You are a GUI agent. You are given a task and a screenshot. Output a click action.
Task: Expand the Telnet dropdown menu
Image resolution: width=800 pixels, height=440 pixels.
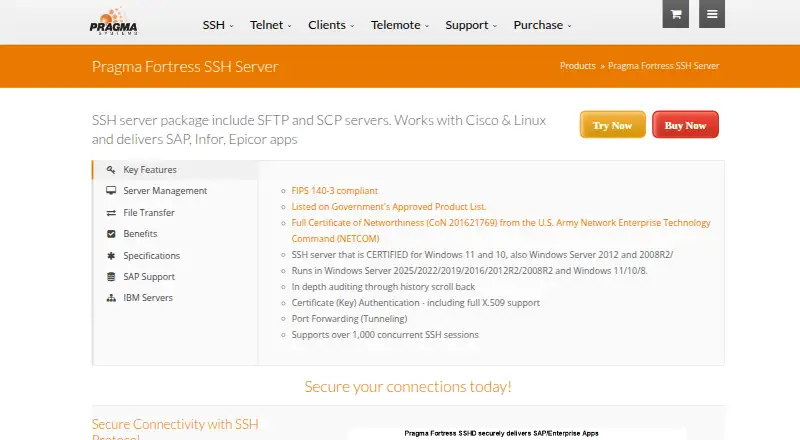[x=270, y=25]
